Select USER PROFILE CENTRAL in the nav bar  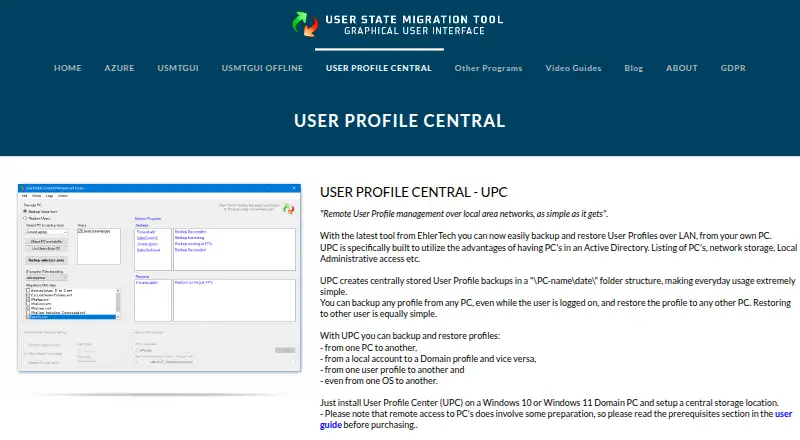coord(379,68)
